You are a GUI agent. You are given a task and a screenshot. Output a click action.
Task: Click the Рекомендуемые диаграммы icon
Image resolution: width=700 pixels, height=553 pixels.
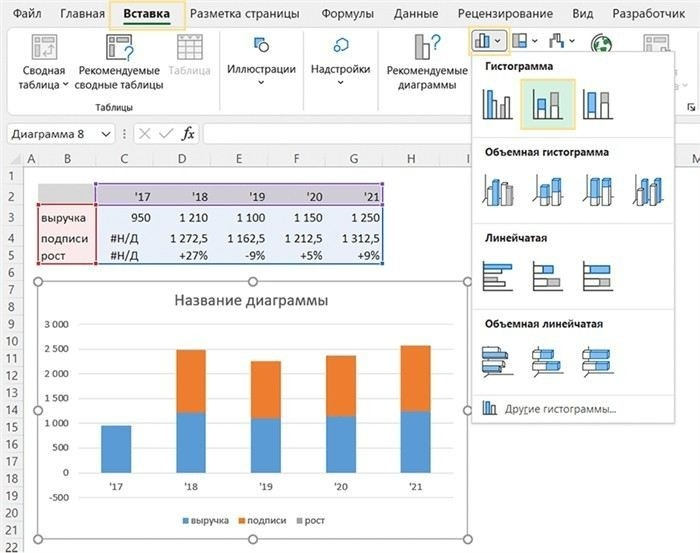pos(427,47)
